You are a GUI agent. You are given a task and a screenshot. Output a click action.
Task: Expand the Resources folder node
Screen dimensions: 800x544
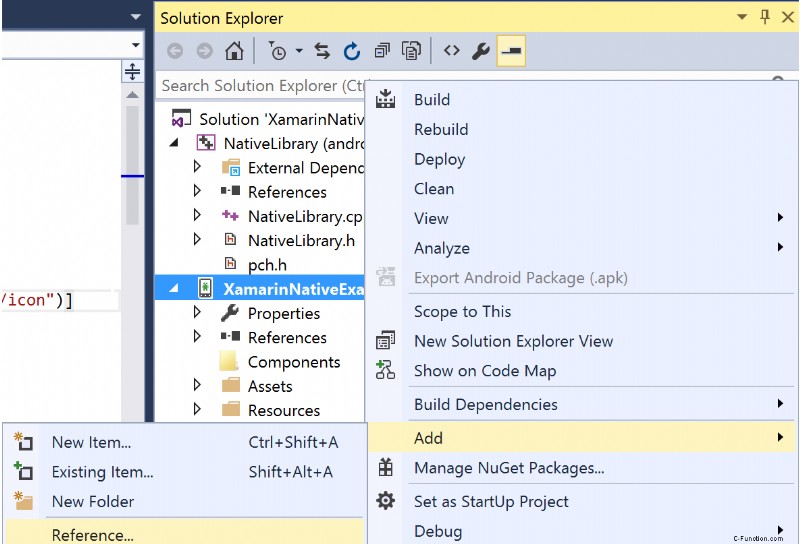pos(198,410)
